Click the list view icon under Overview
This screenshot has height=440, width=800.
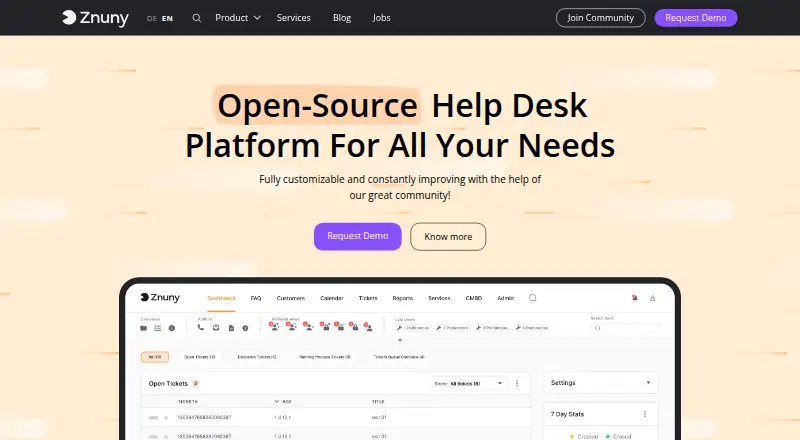pyautogui.click(x=158, y=328)
